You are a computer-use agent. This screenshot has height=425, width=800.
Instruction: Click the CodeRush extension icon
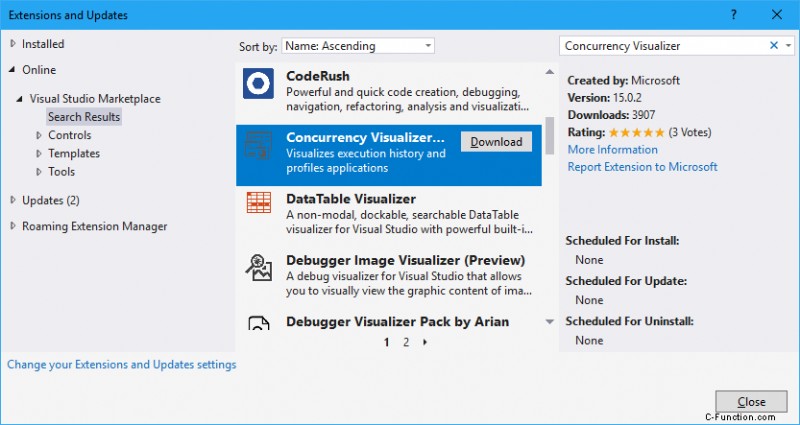point(259,85)
